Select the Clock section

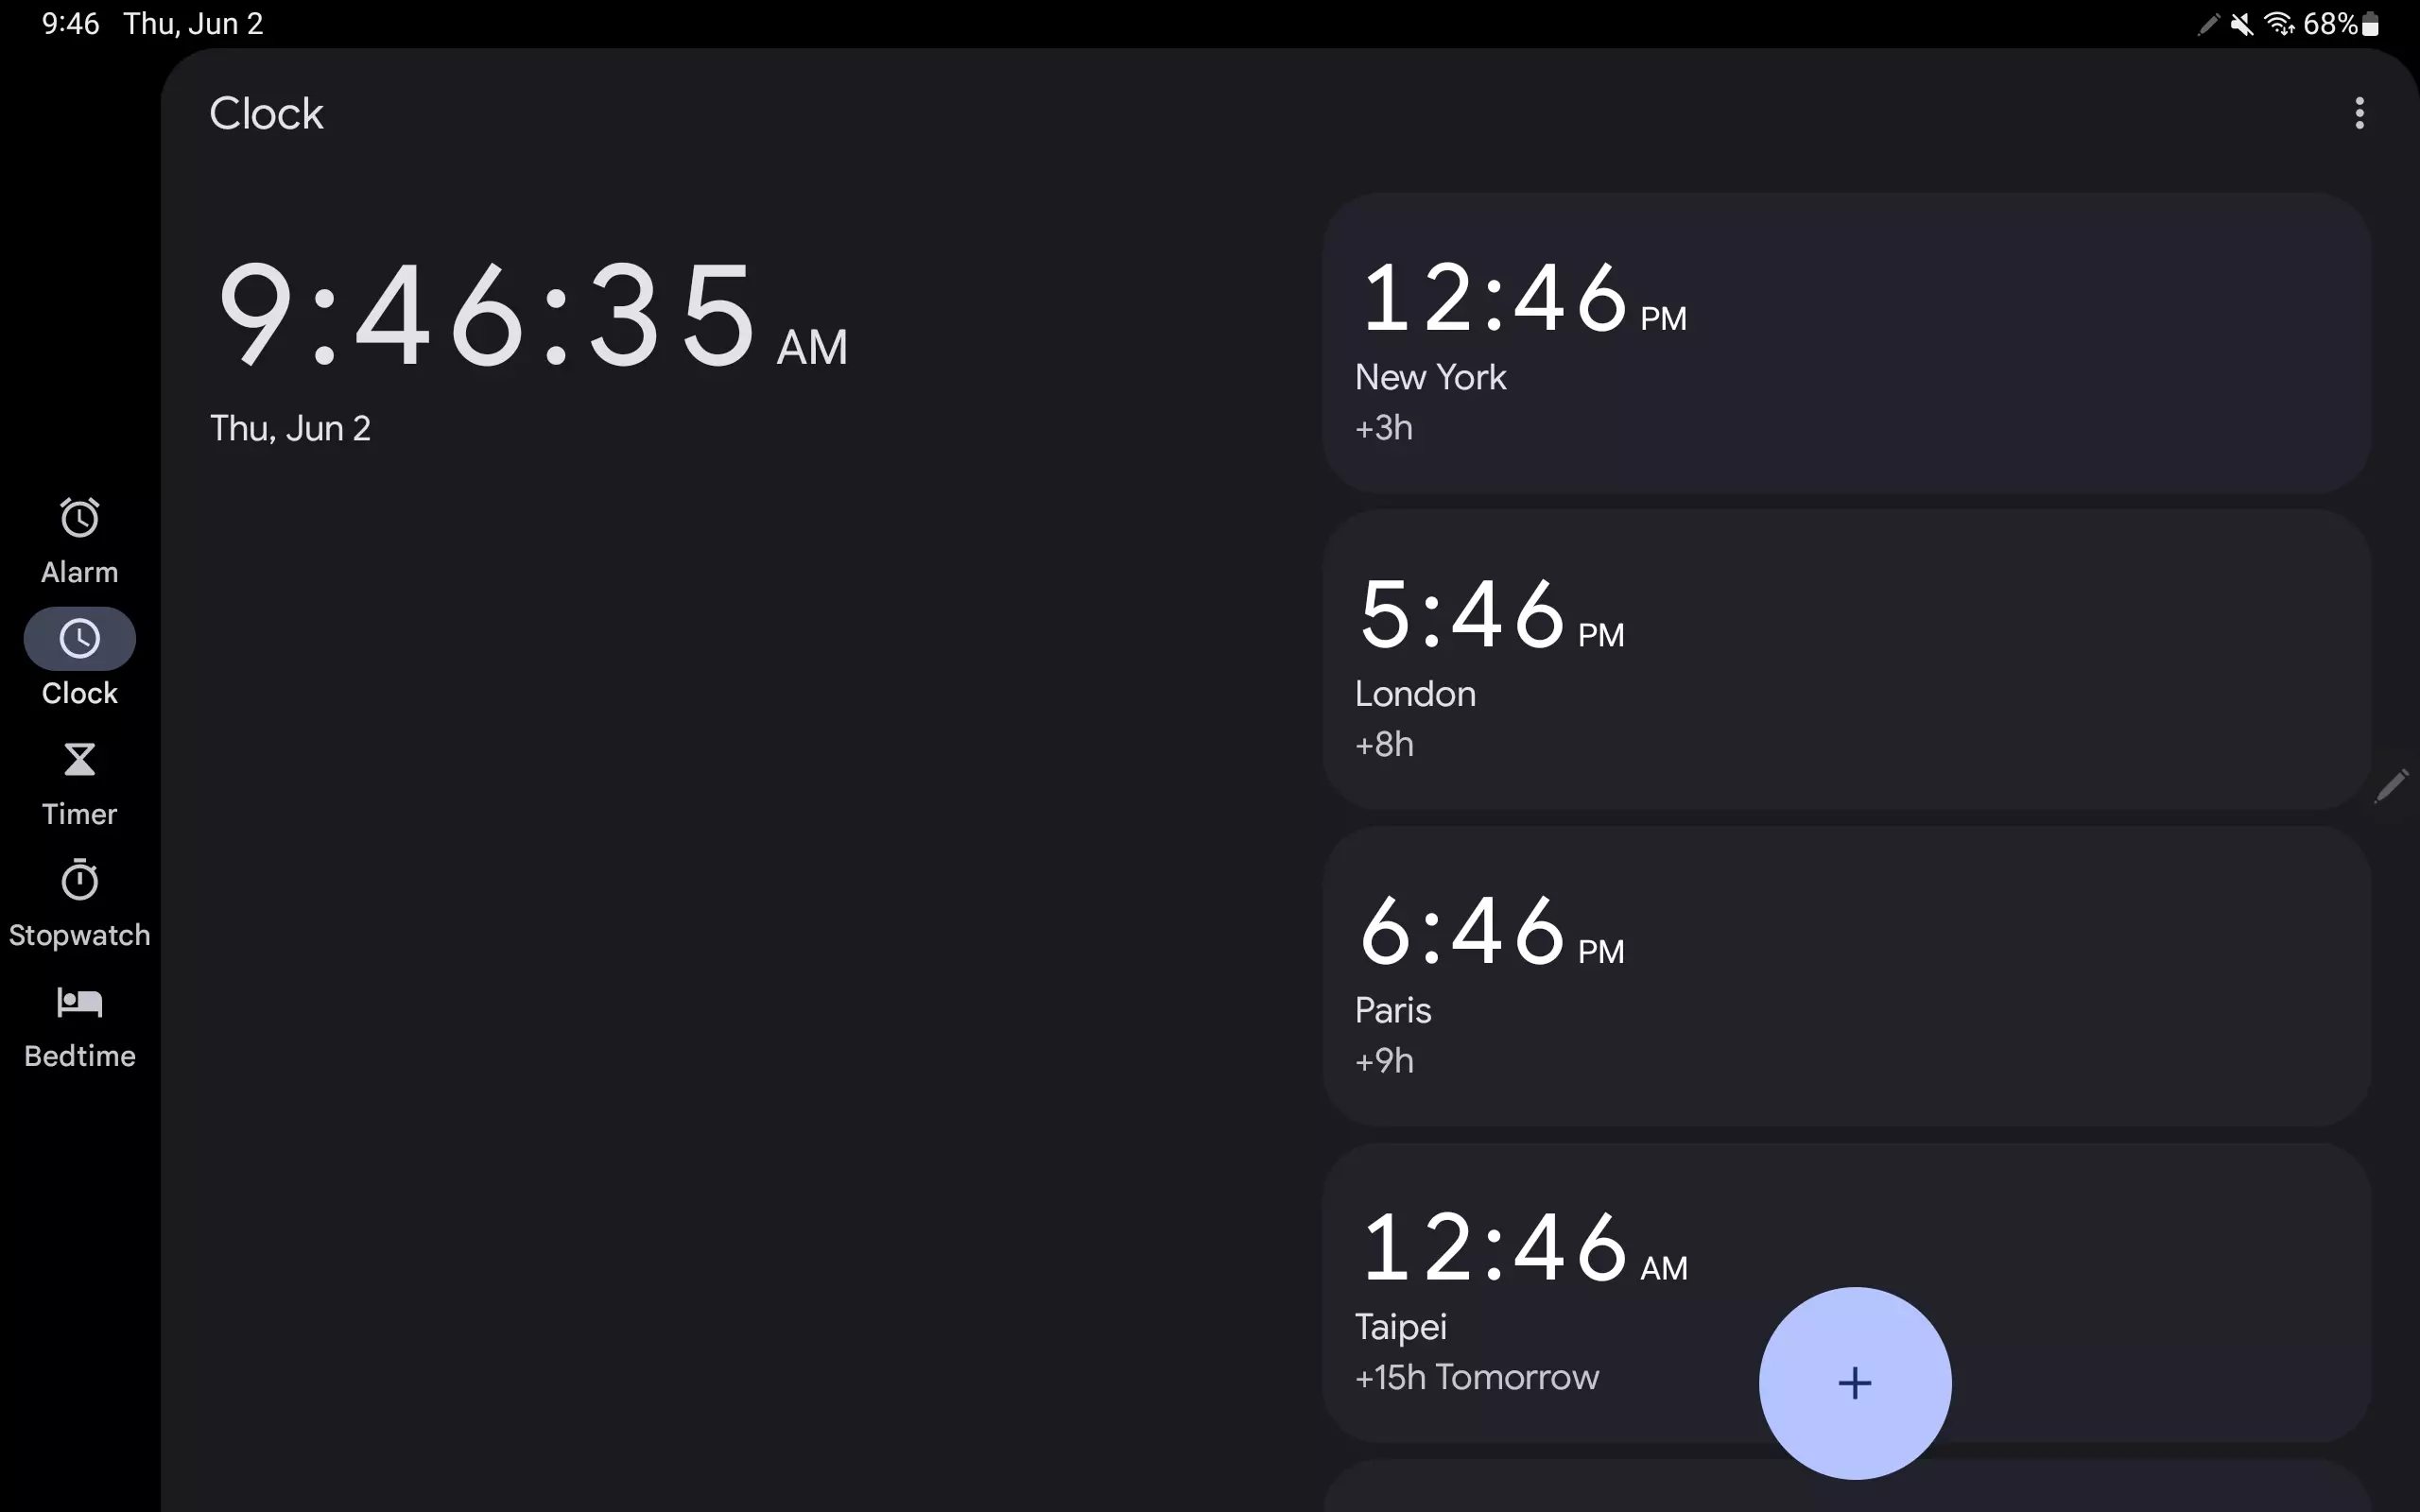[80, 659]
